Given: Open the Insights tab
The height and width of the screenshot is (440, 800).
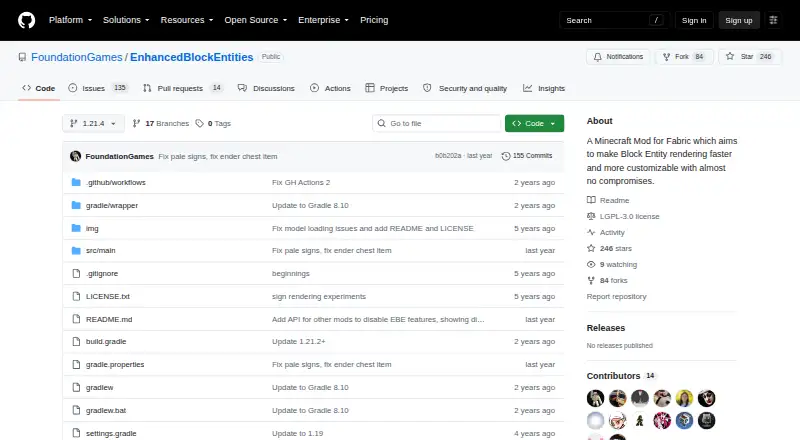Looking at the screenshot, I should (544, 88).
